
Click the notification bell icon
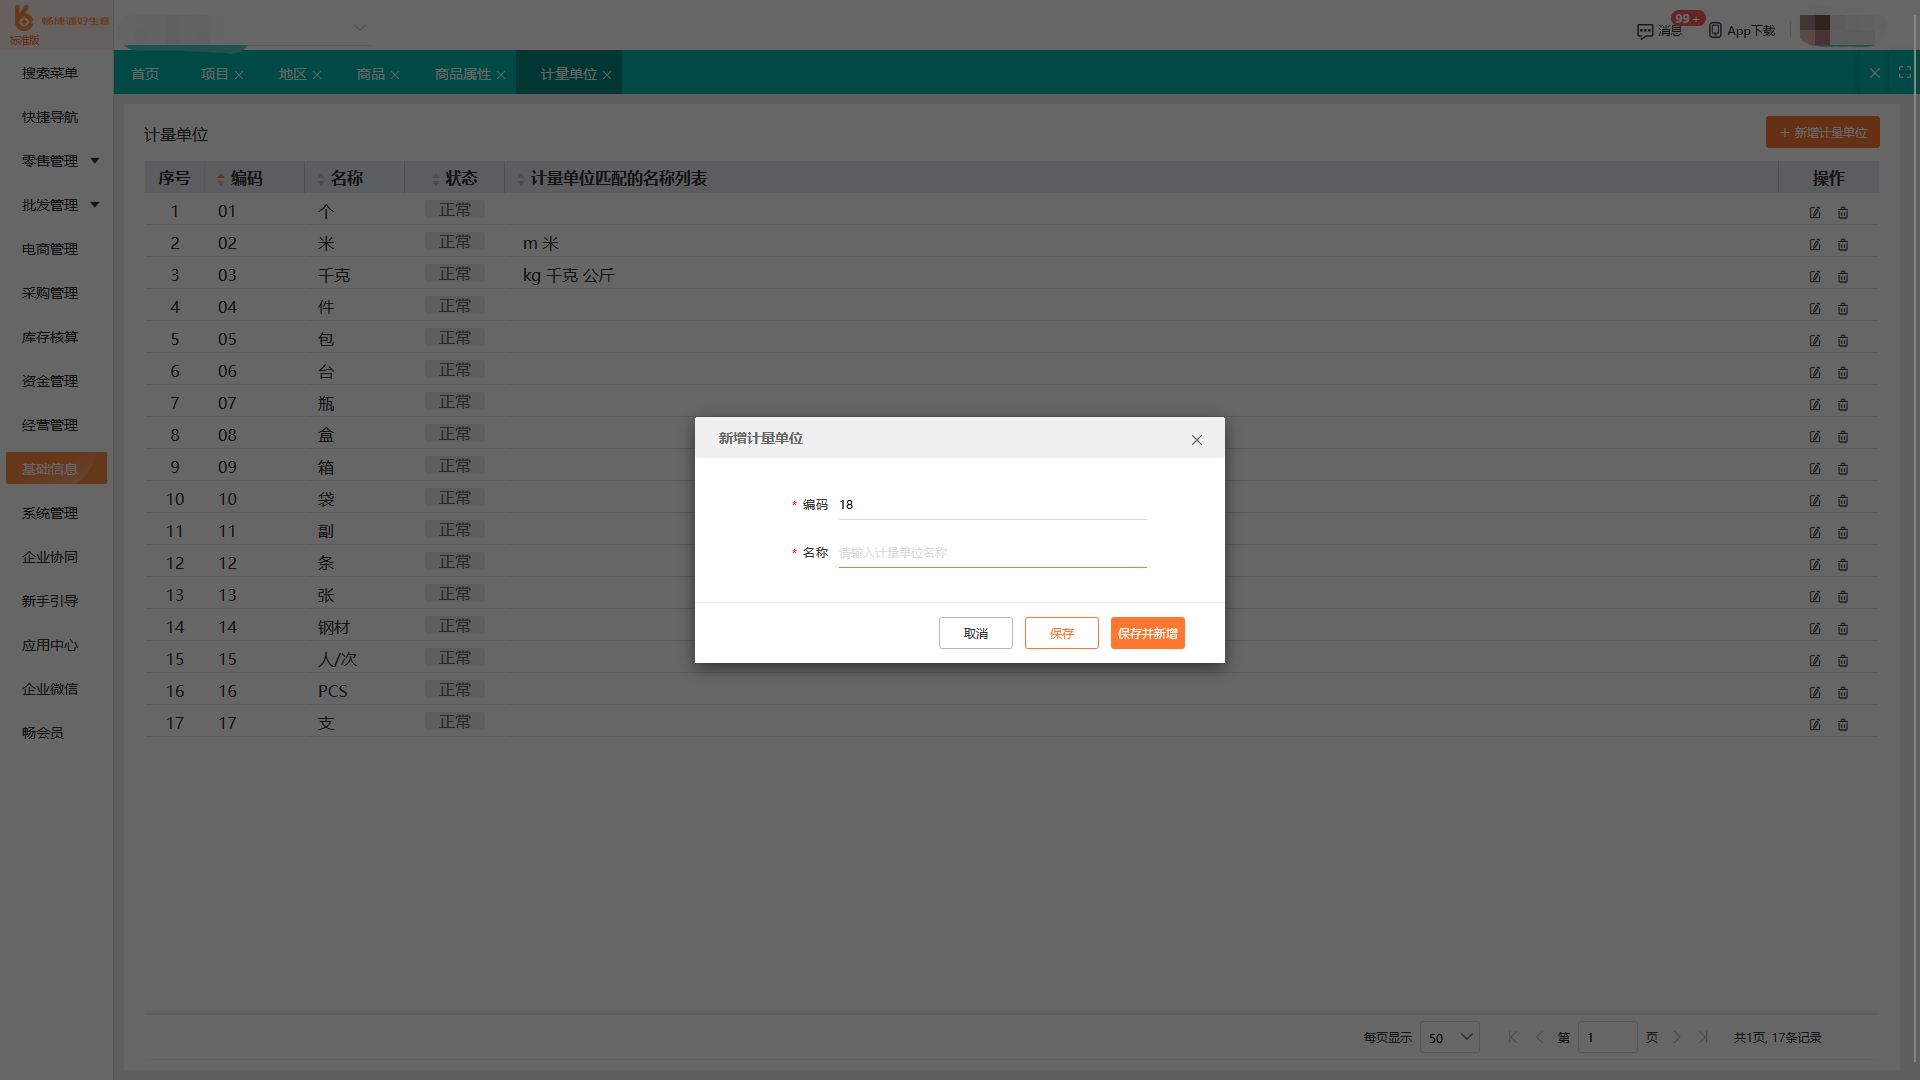[1651, 29]
